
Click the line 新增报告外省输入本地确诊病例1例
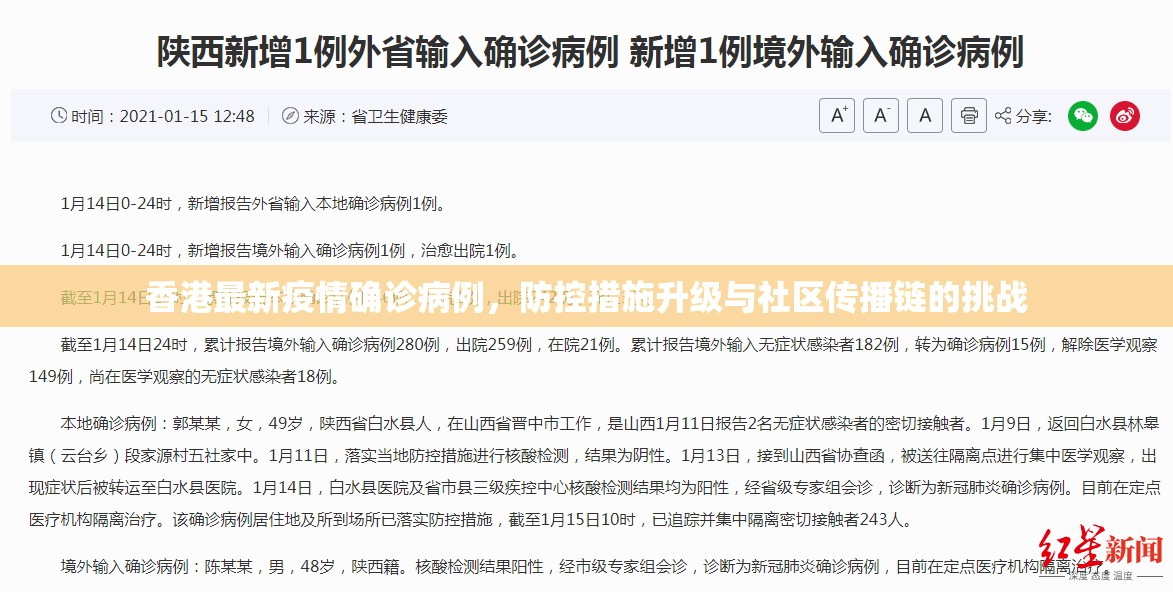pos(253,203)
